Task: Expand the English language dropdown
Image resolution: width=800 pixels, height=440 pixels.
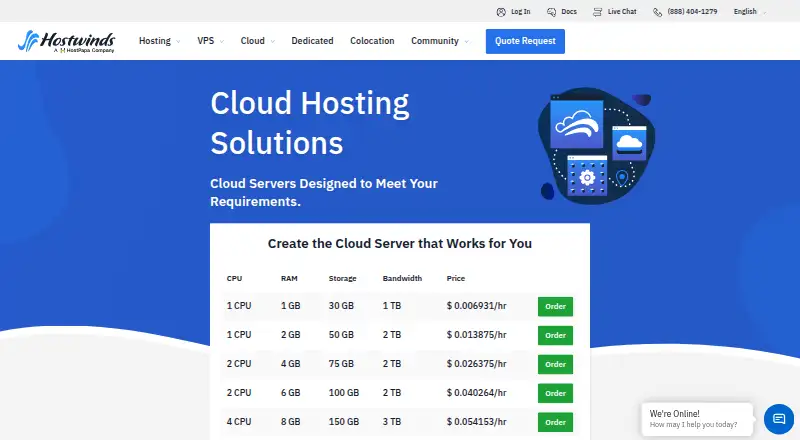Action: coord(749,12)
